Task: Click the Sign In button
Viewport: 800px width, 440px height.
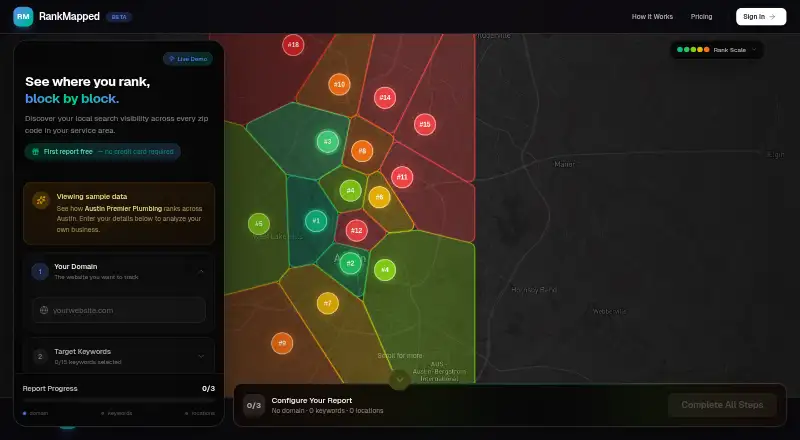Action: coord(761,17)
